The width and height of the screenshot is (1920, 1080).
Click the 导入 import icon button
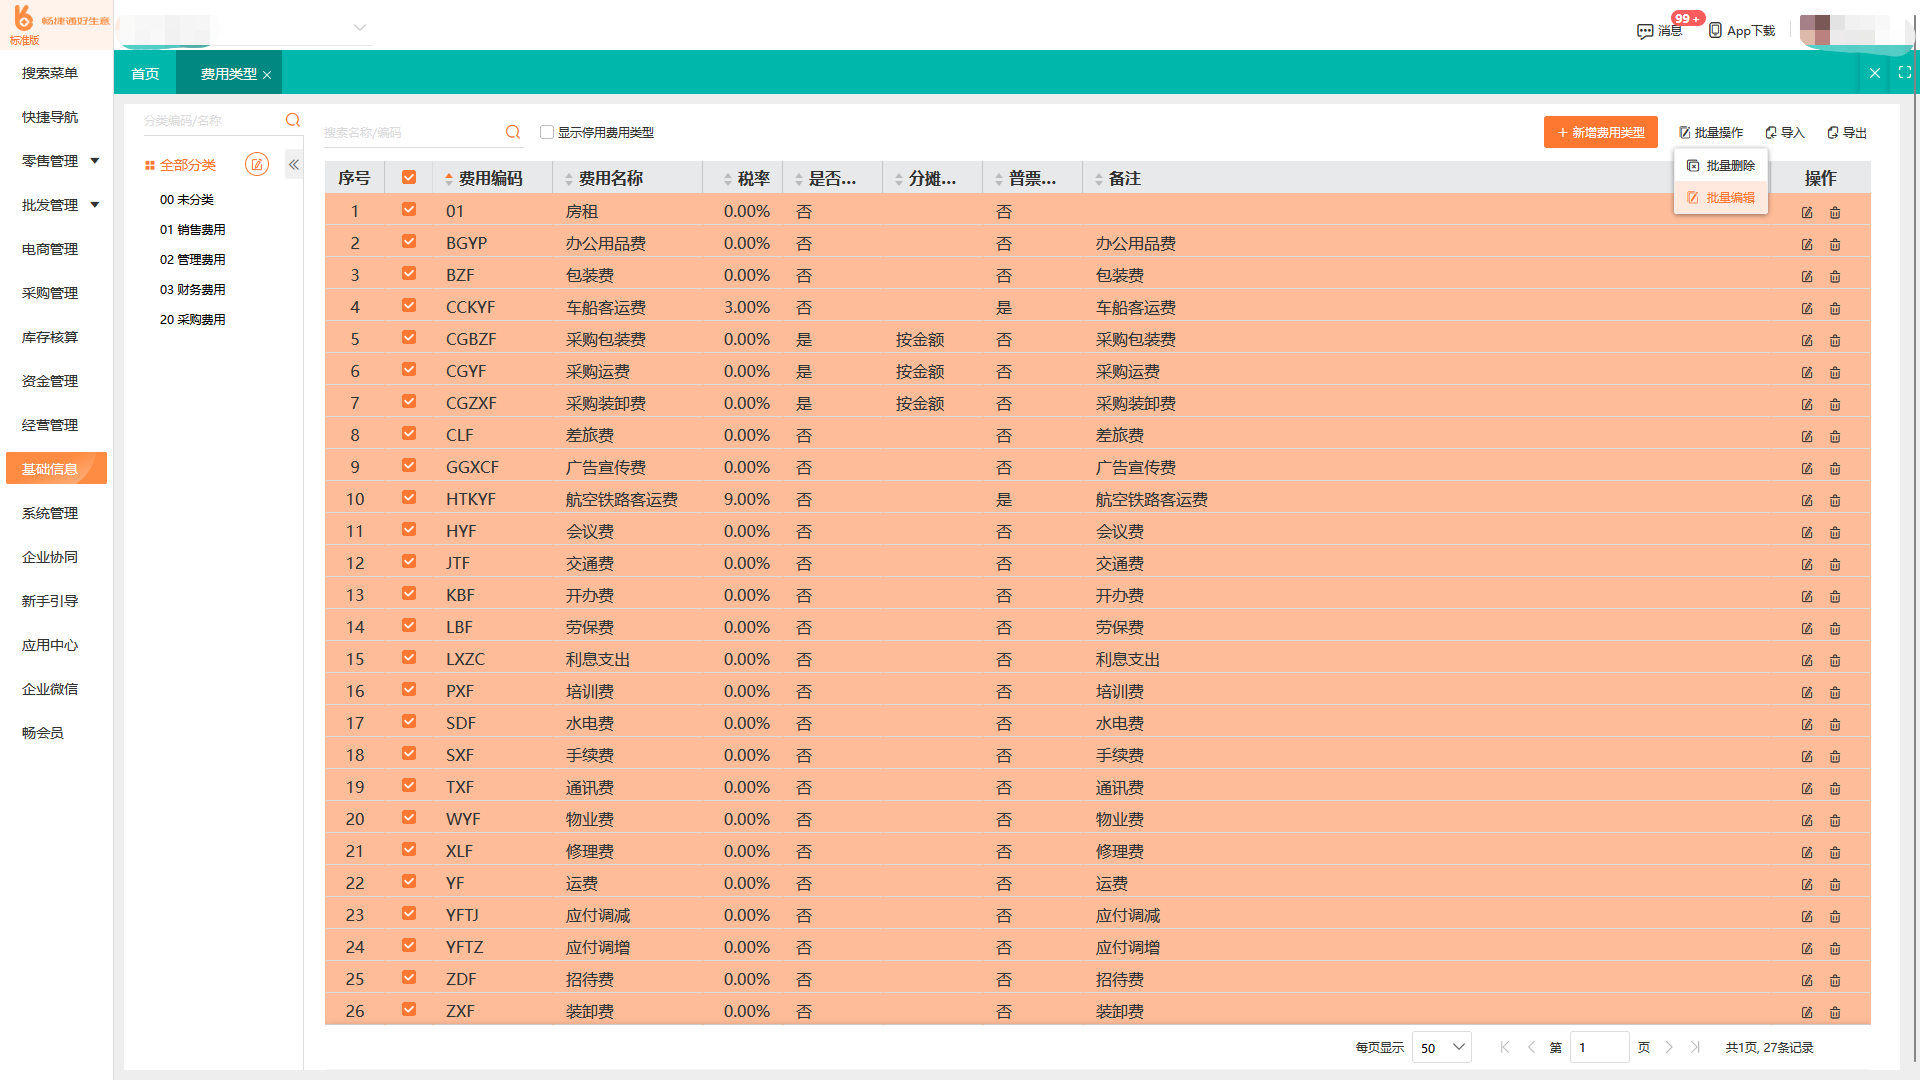click(x=1785, y=131)
